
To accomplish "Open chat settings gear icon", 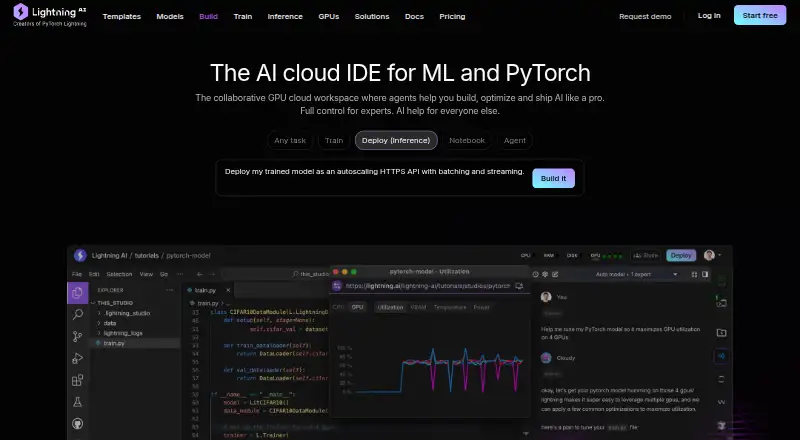I will [x=545, y=274].
